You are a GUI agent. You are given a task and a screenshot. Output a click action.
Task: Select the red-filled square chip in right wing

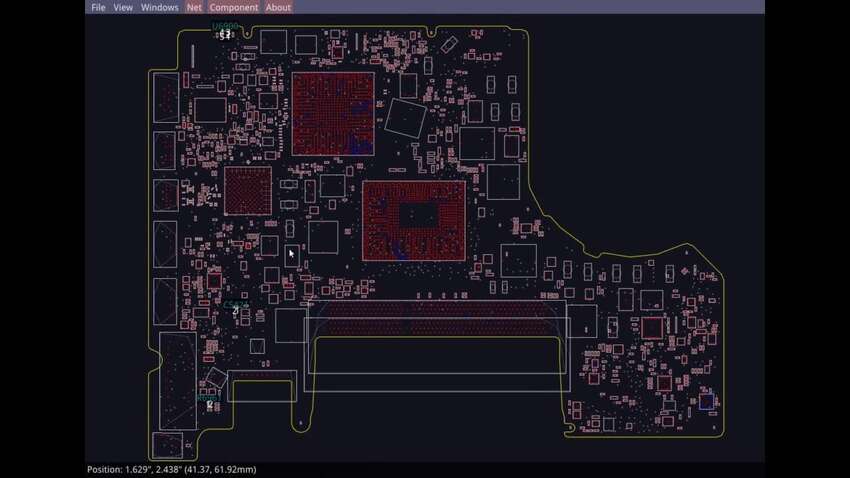pyautogui.click(x=652, y=328)
